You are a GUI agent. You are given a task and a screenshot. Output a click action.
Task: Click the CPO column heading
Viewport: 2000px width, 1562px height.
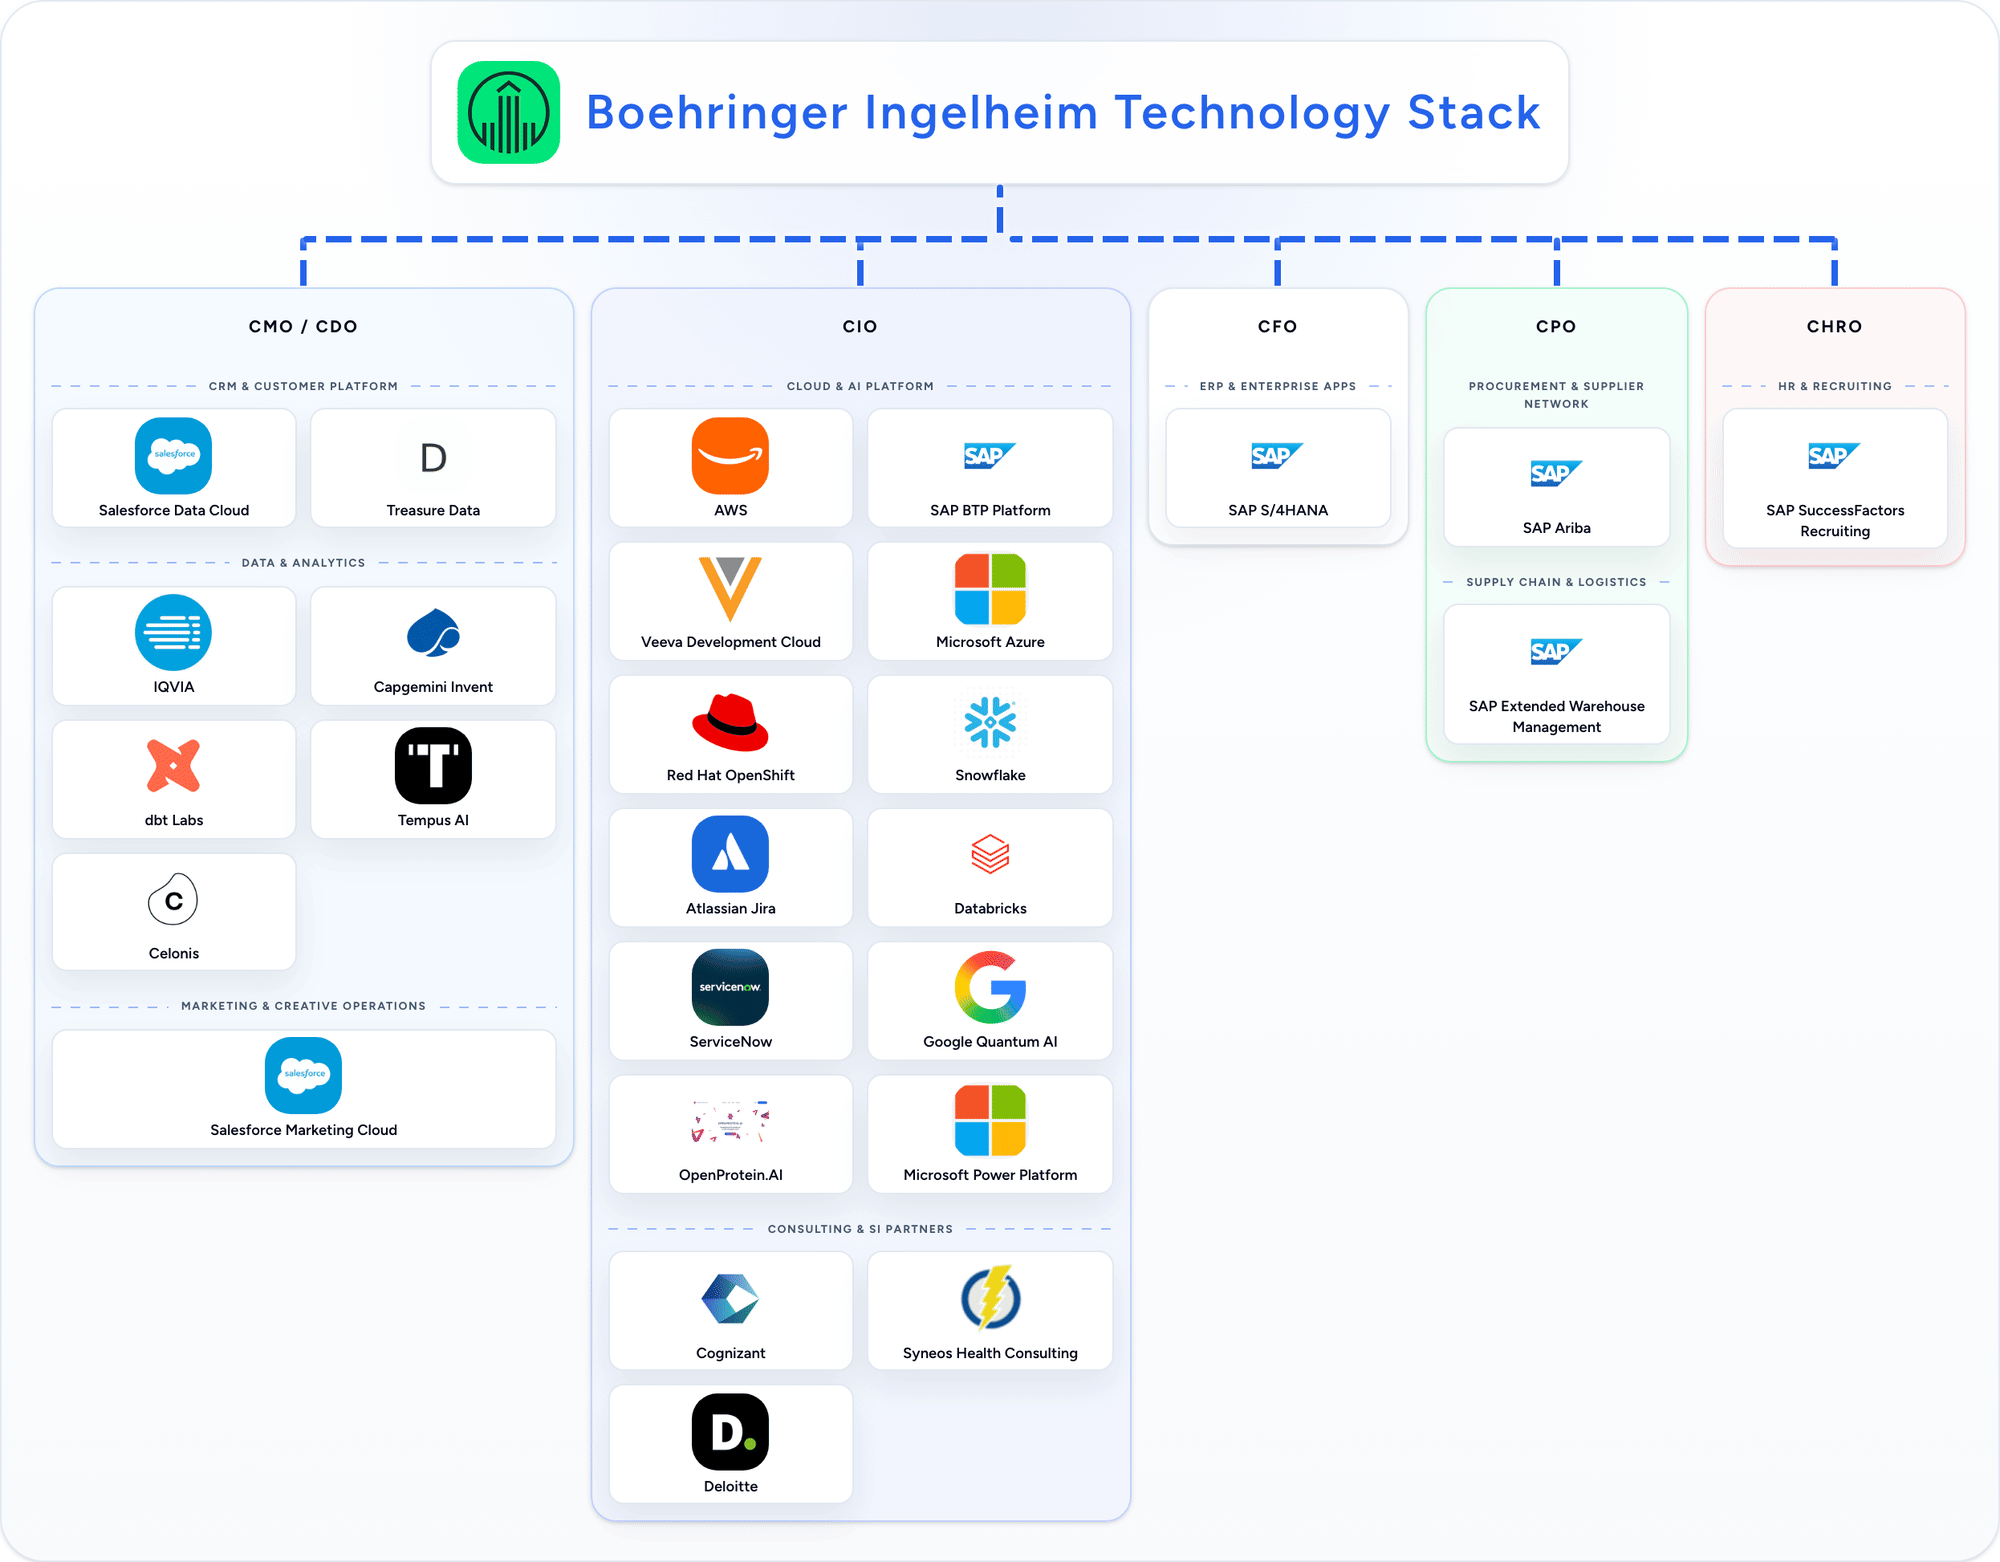[x=1556, y=327]
